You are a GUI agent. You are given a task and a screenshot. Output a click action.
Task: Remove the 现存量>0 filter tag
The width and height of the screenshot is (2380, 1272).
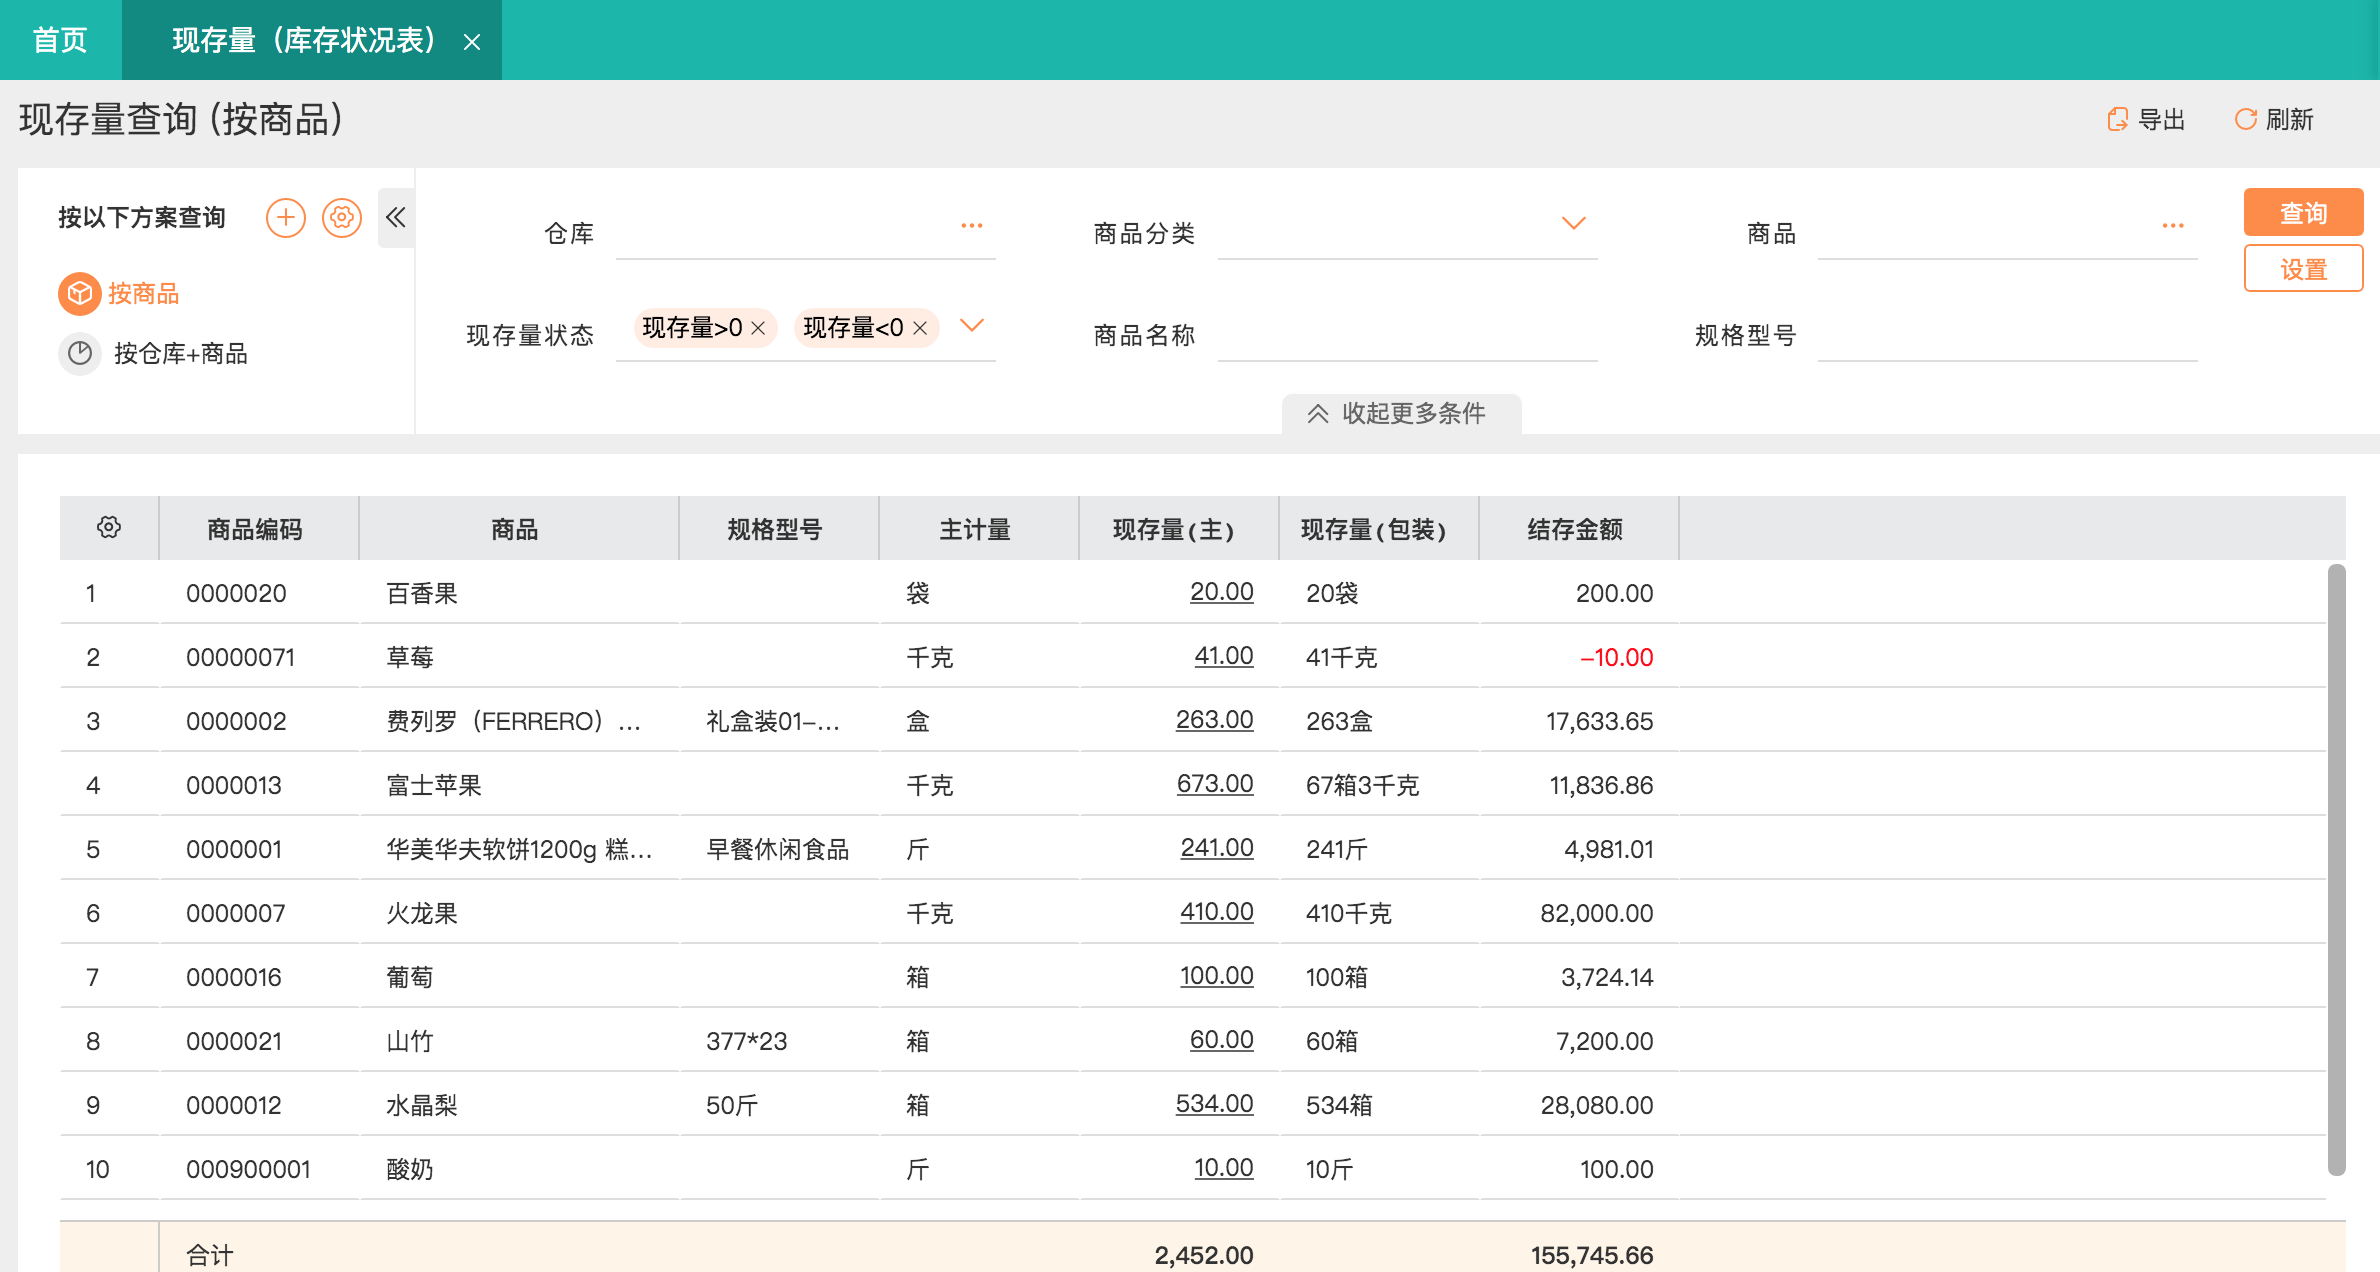tap(756, 327)
